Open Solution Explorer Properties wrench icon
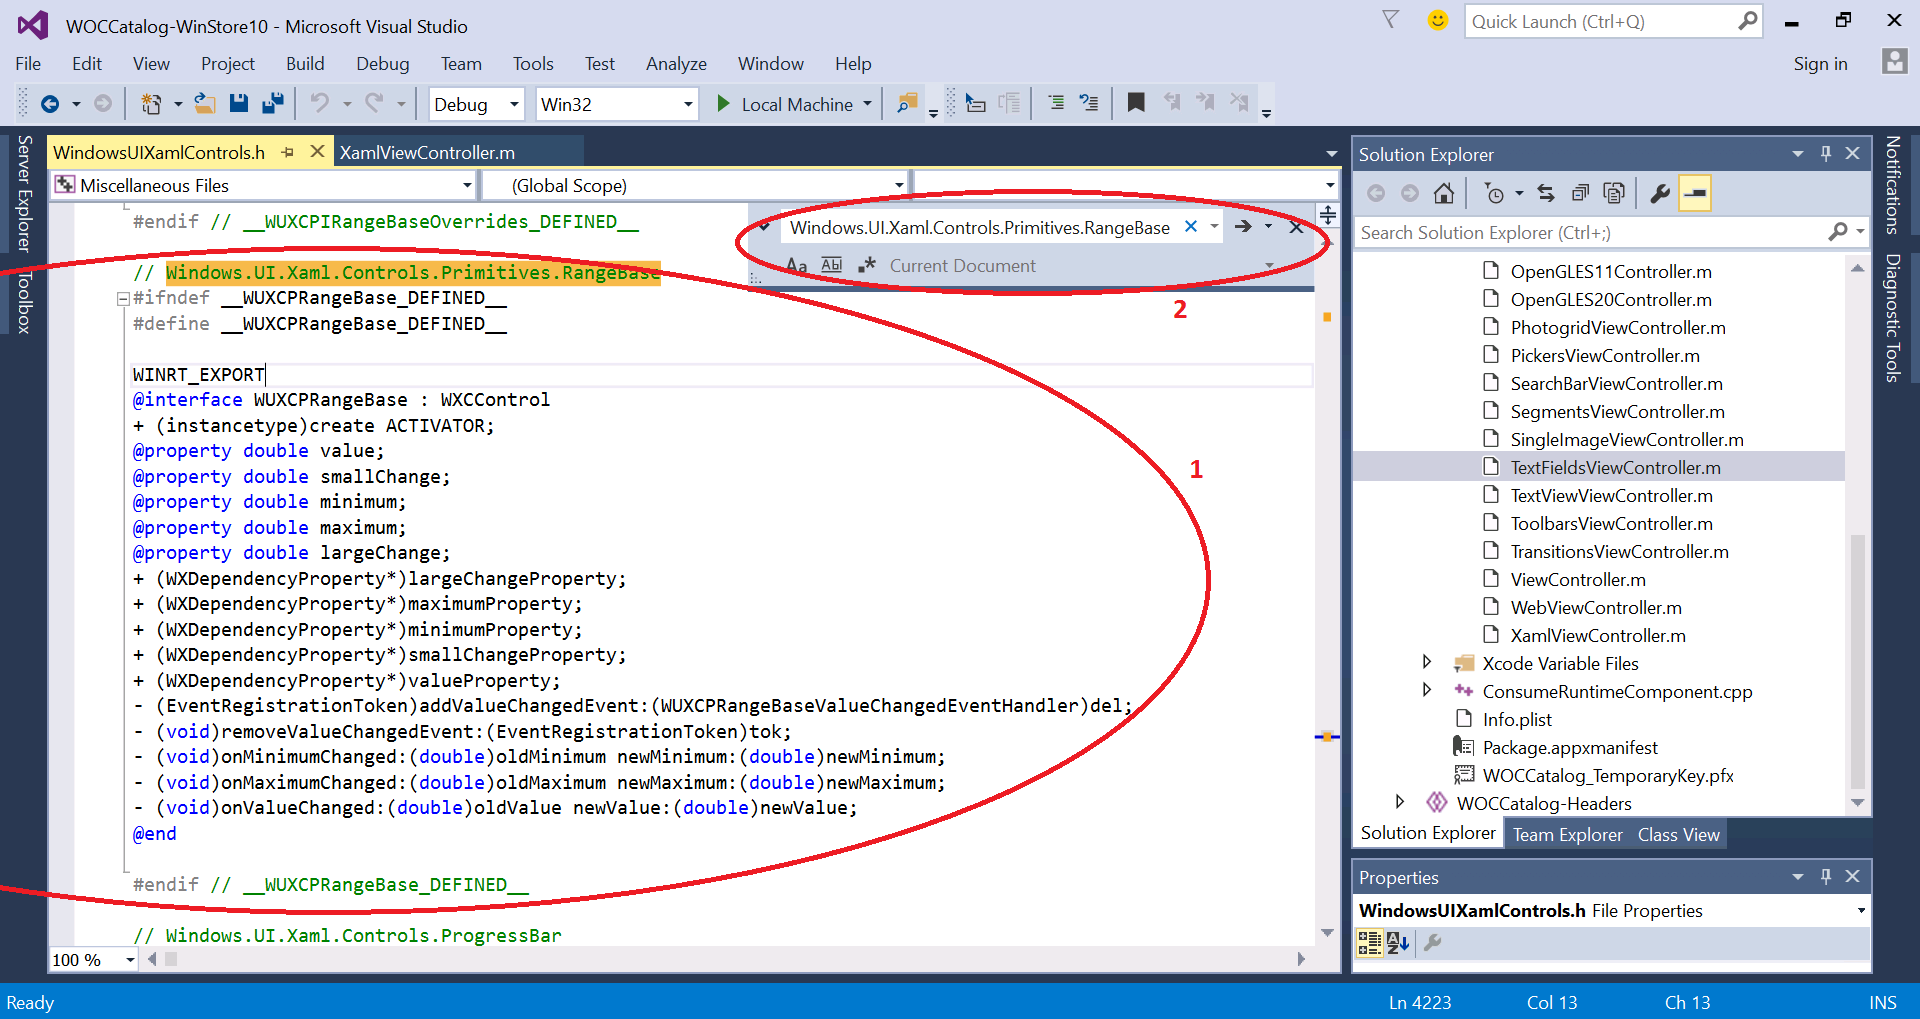 pyautogui.click(x=1660, y=193)
